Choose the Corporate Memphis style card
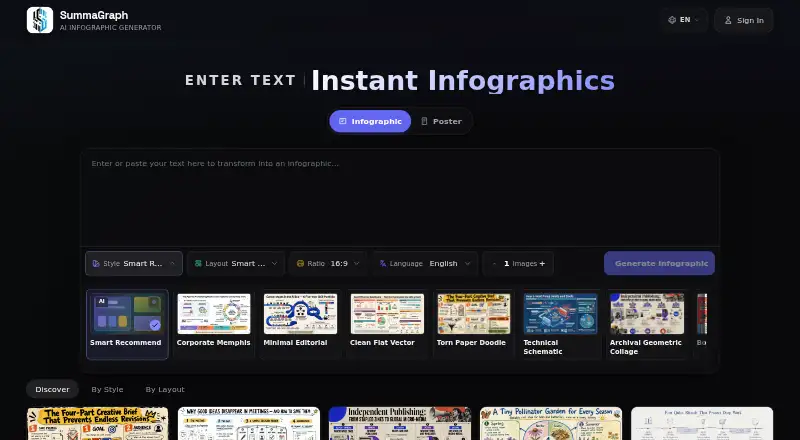The width and height of the screenshot is (800, 440). [213, 325]
